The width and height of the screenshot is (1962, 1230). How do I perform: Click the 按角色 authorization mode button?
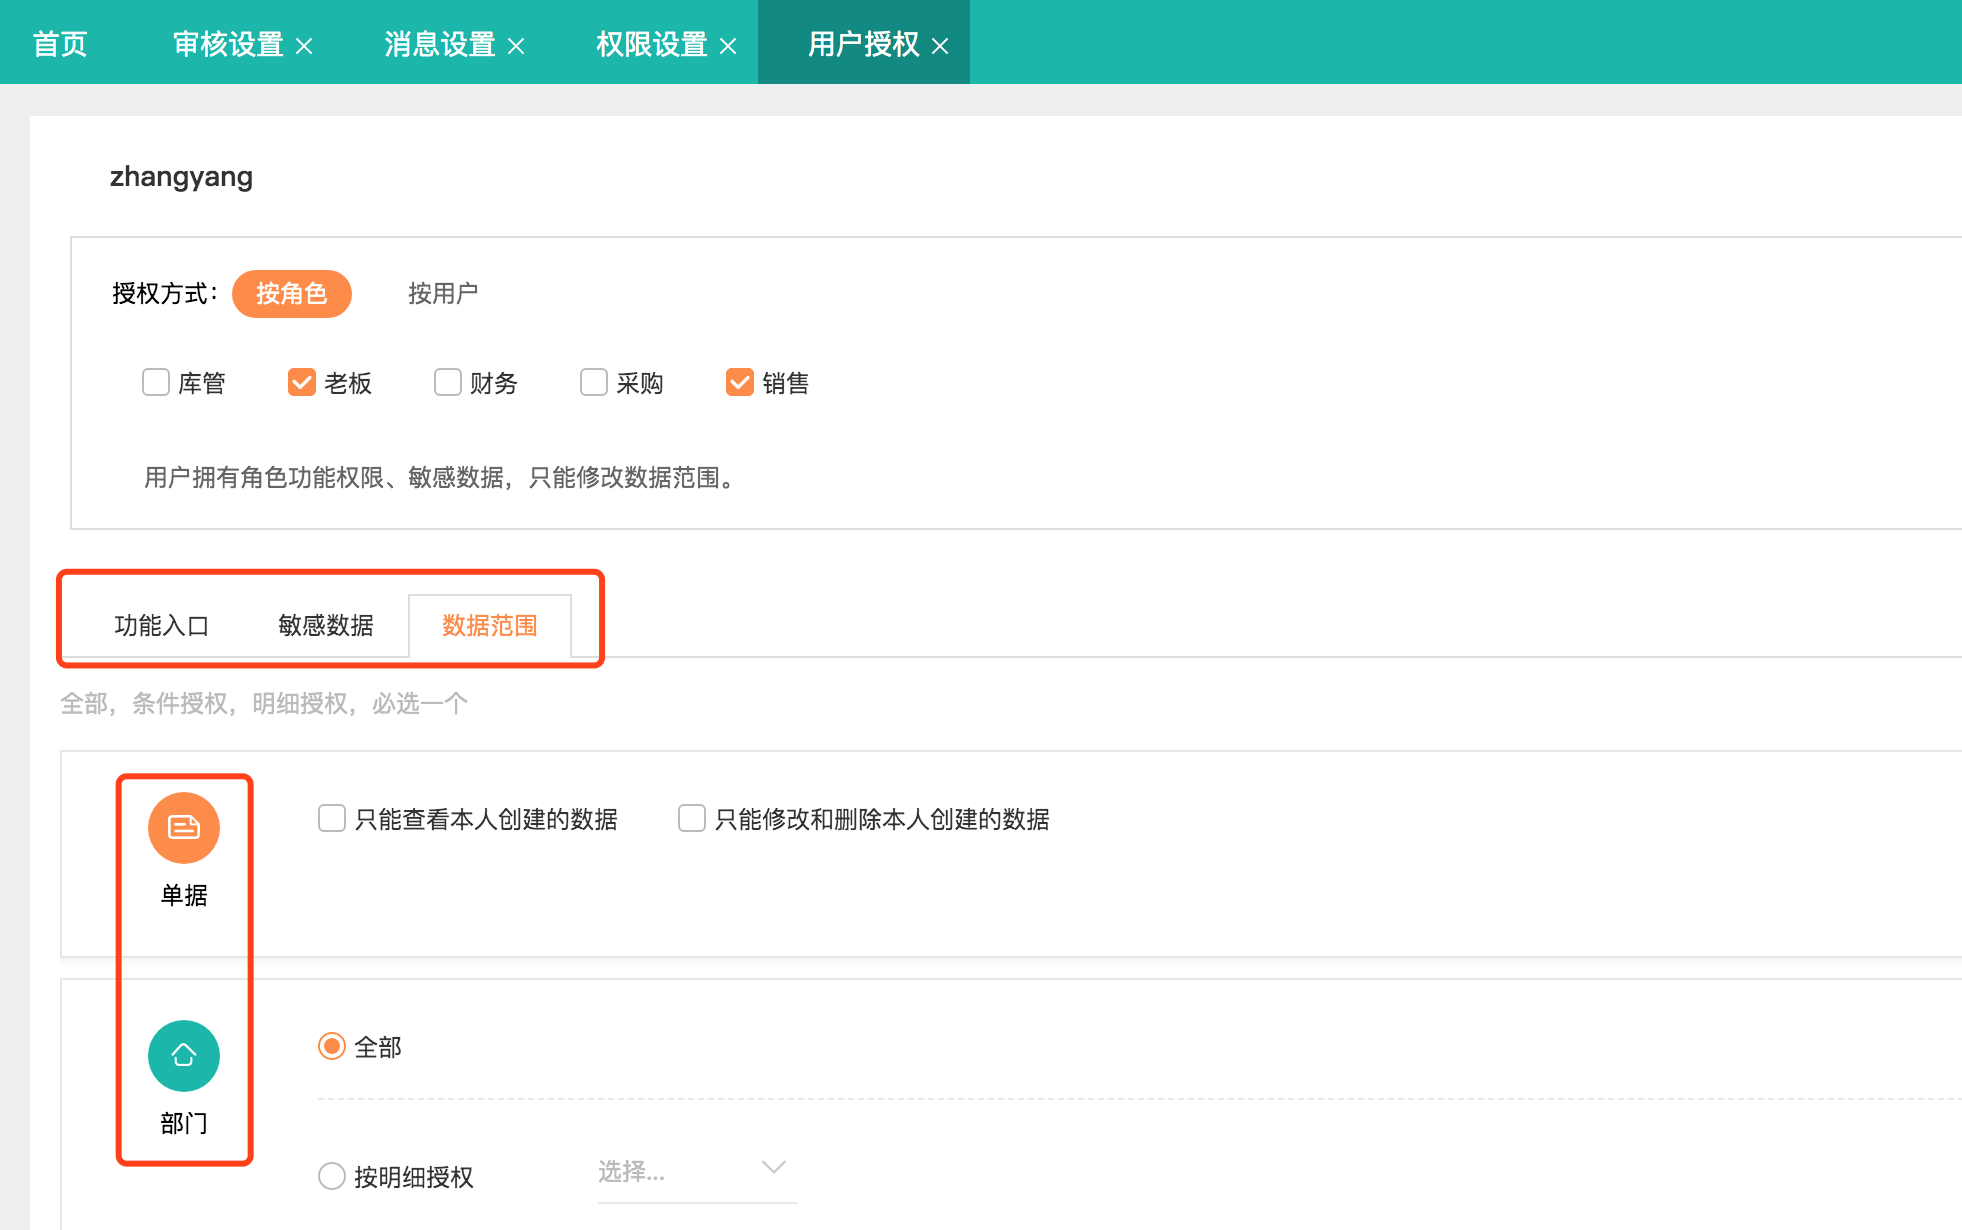point(290,293)
